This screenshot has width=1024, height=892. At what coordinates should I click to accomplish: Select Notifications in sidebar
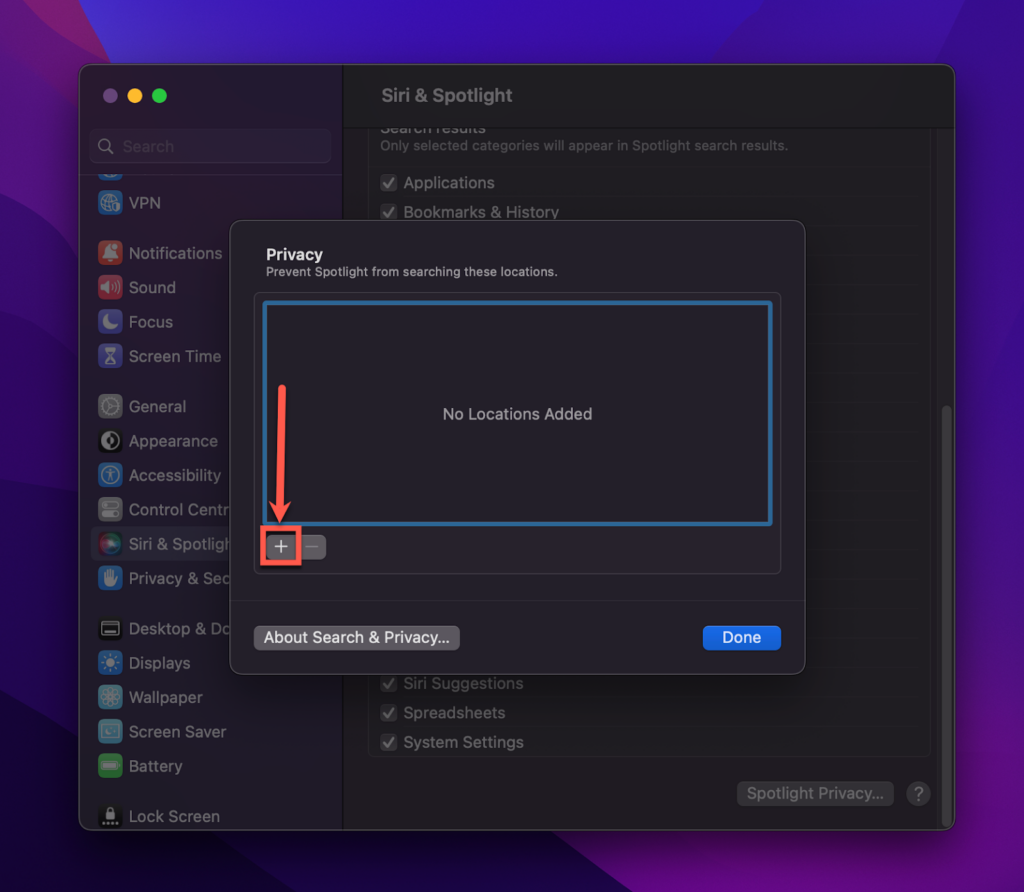tap(176, 253)
